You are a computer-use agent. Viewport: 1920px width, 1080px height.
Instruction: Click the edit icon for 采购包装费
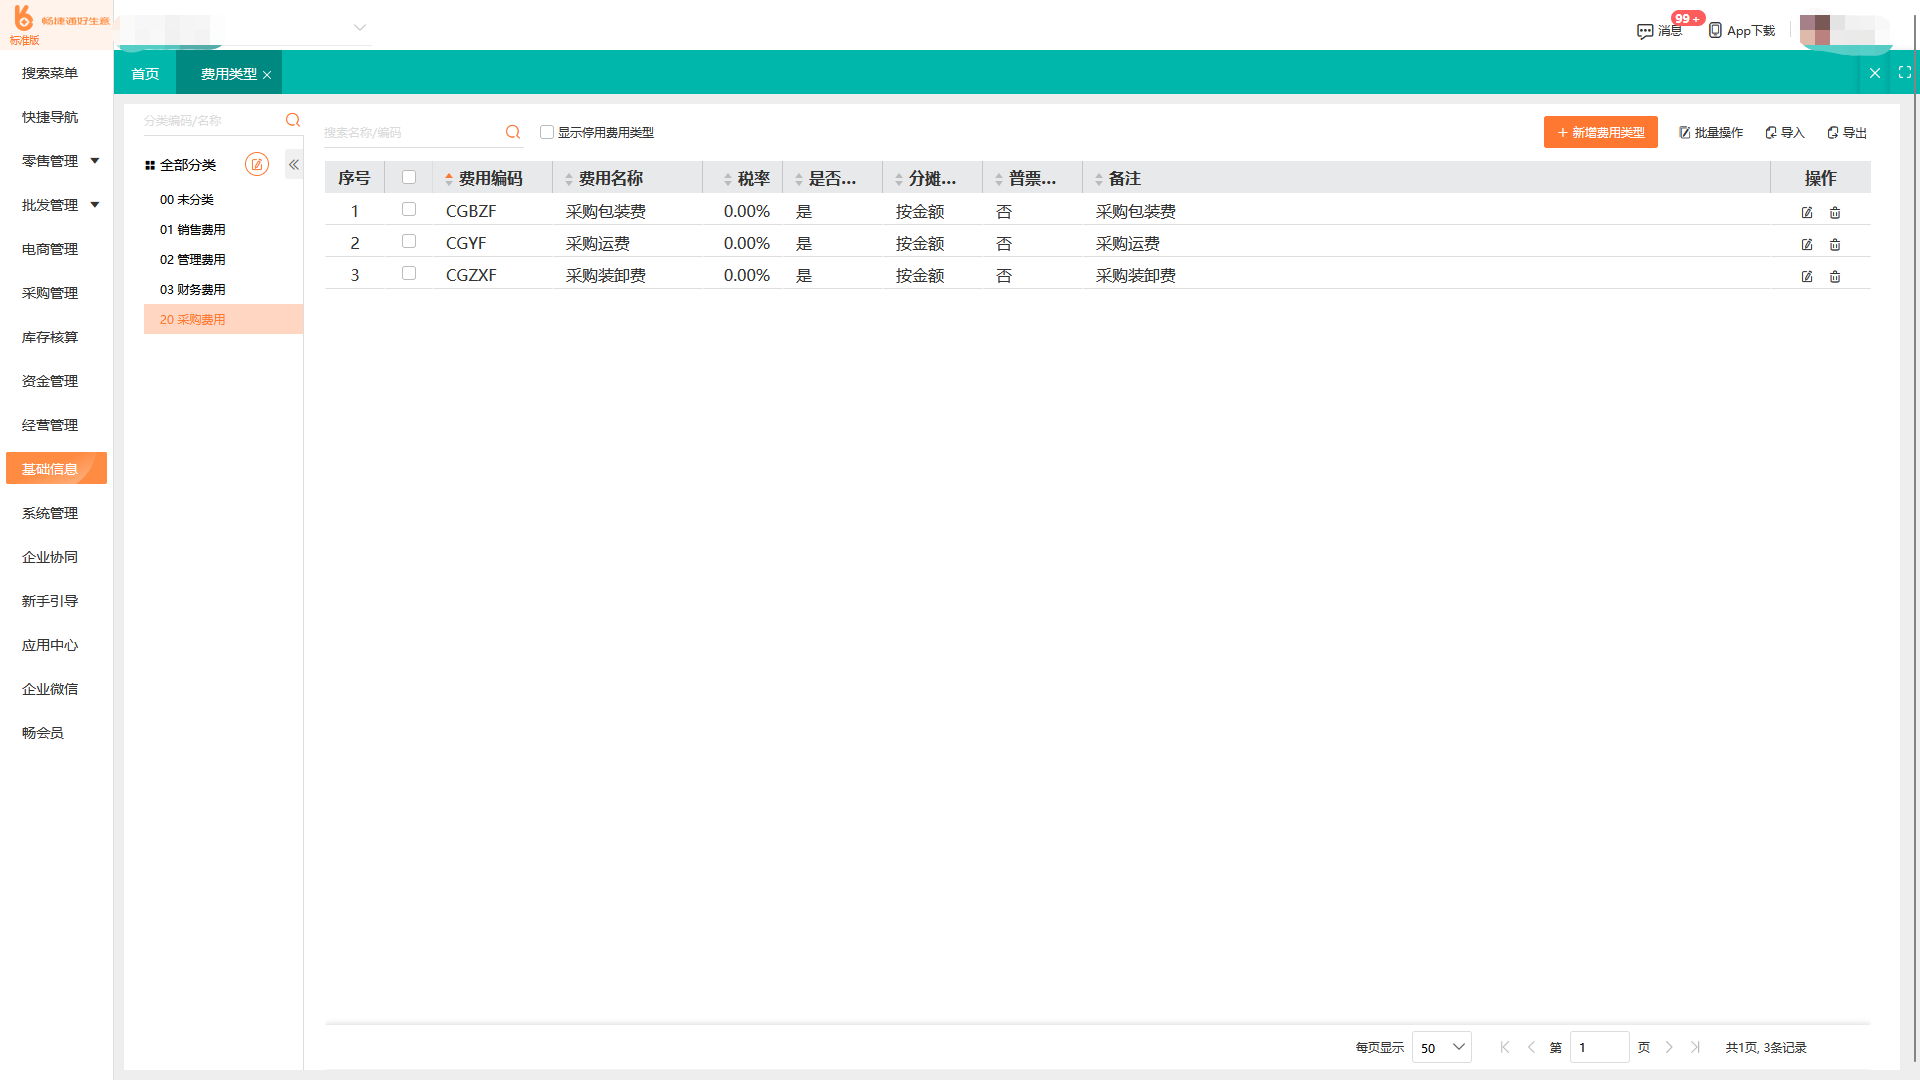[x=1807, y=212]
